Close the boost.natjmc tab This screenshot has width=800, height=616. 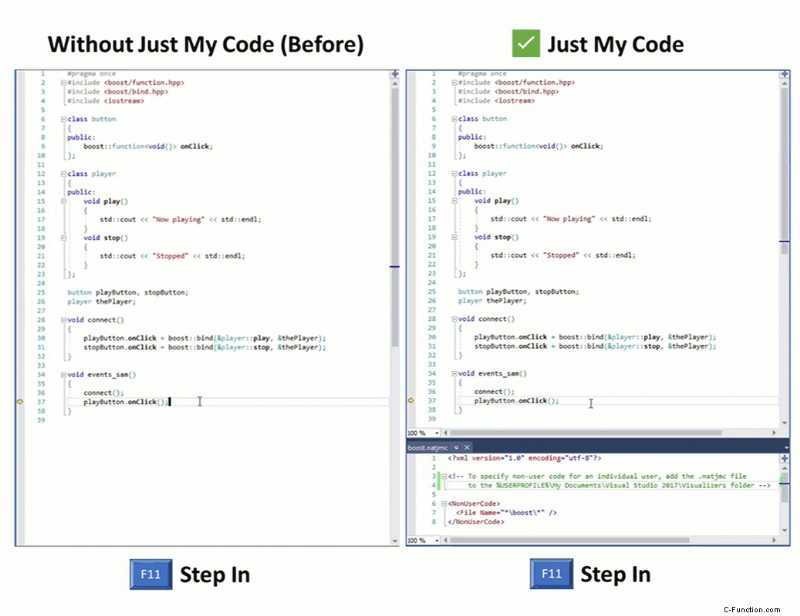click(x=468, y=447)
